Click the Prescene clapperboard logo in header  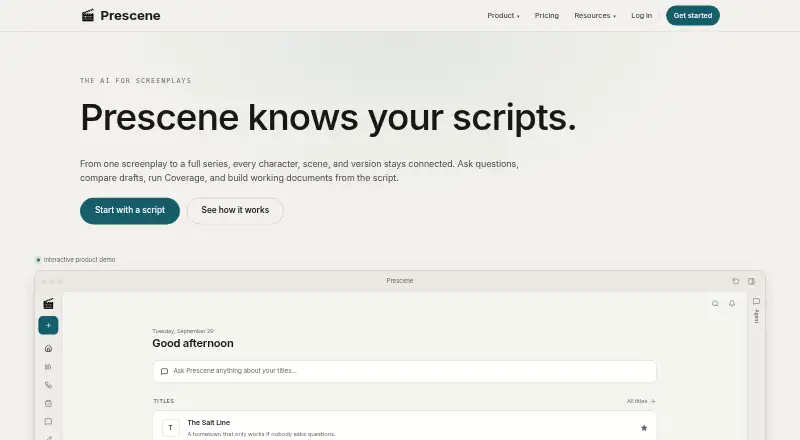point(88,15)
